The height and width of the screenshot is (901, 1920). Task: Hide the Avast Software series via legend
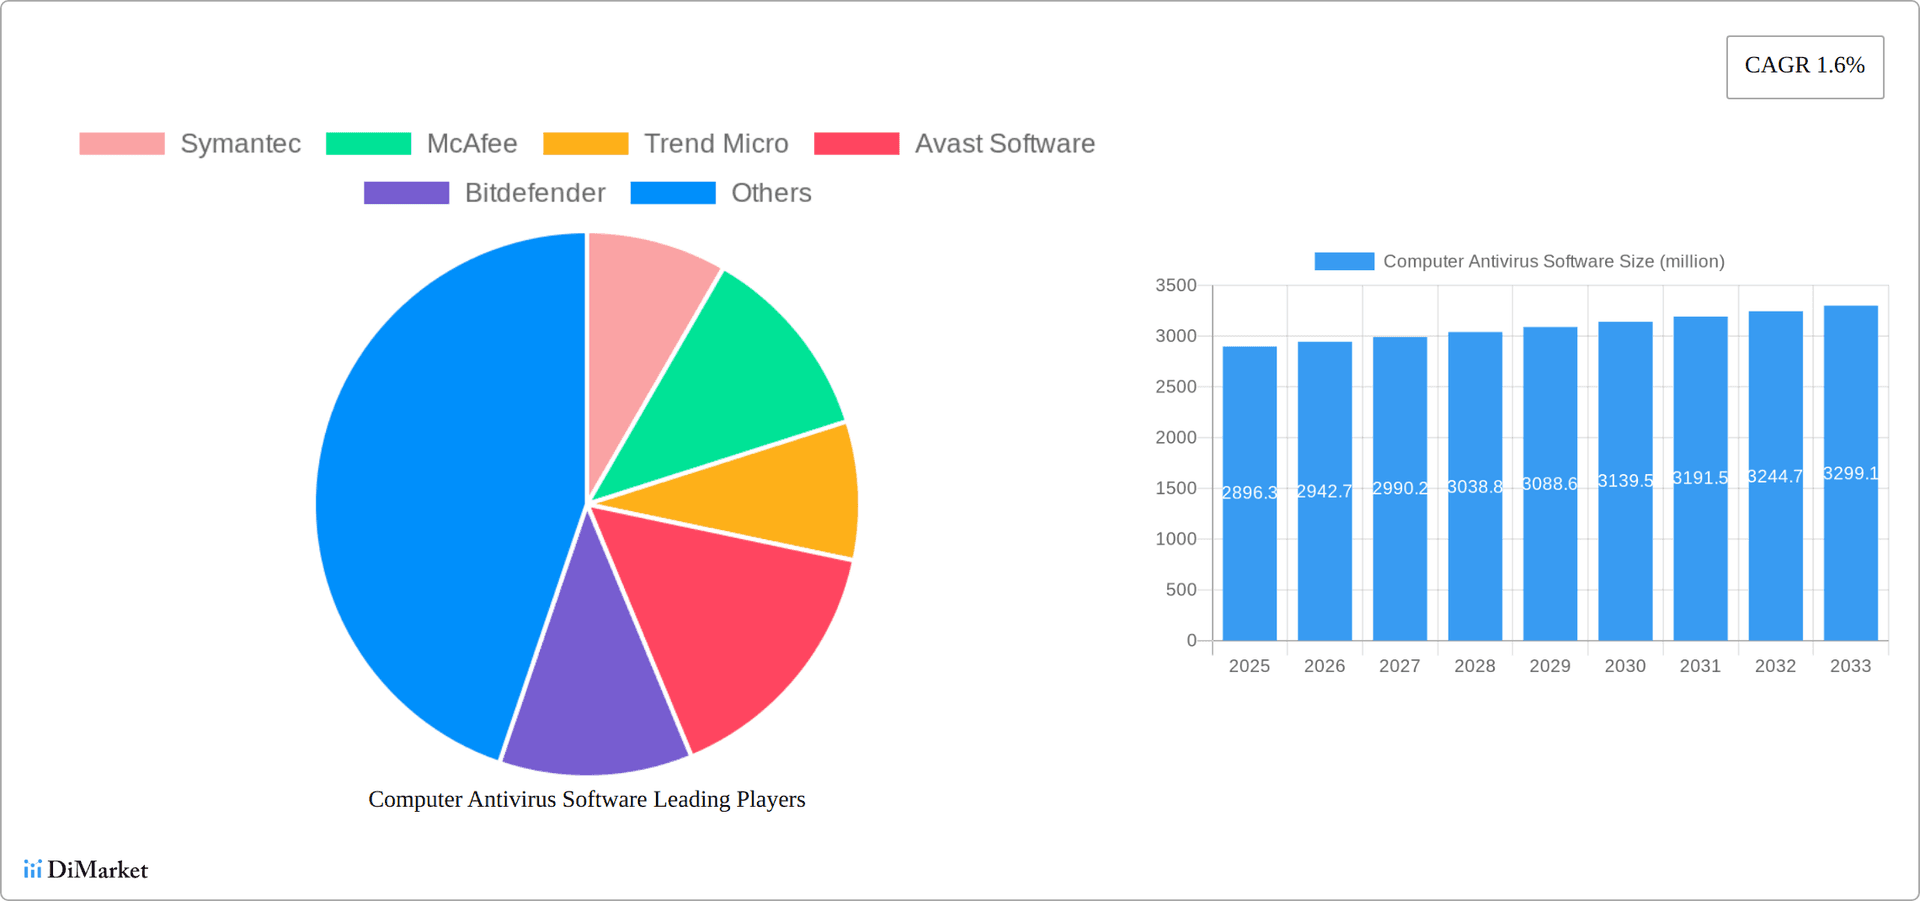click(1004, 143)
